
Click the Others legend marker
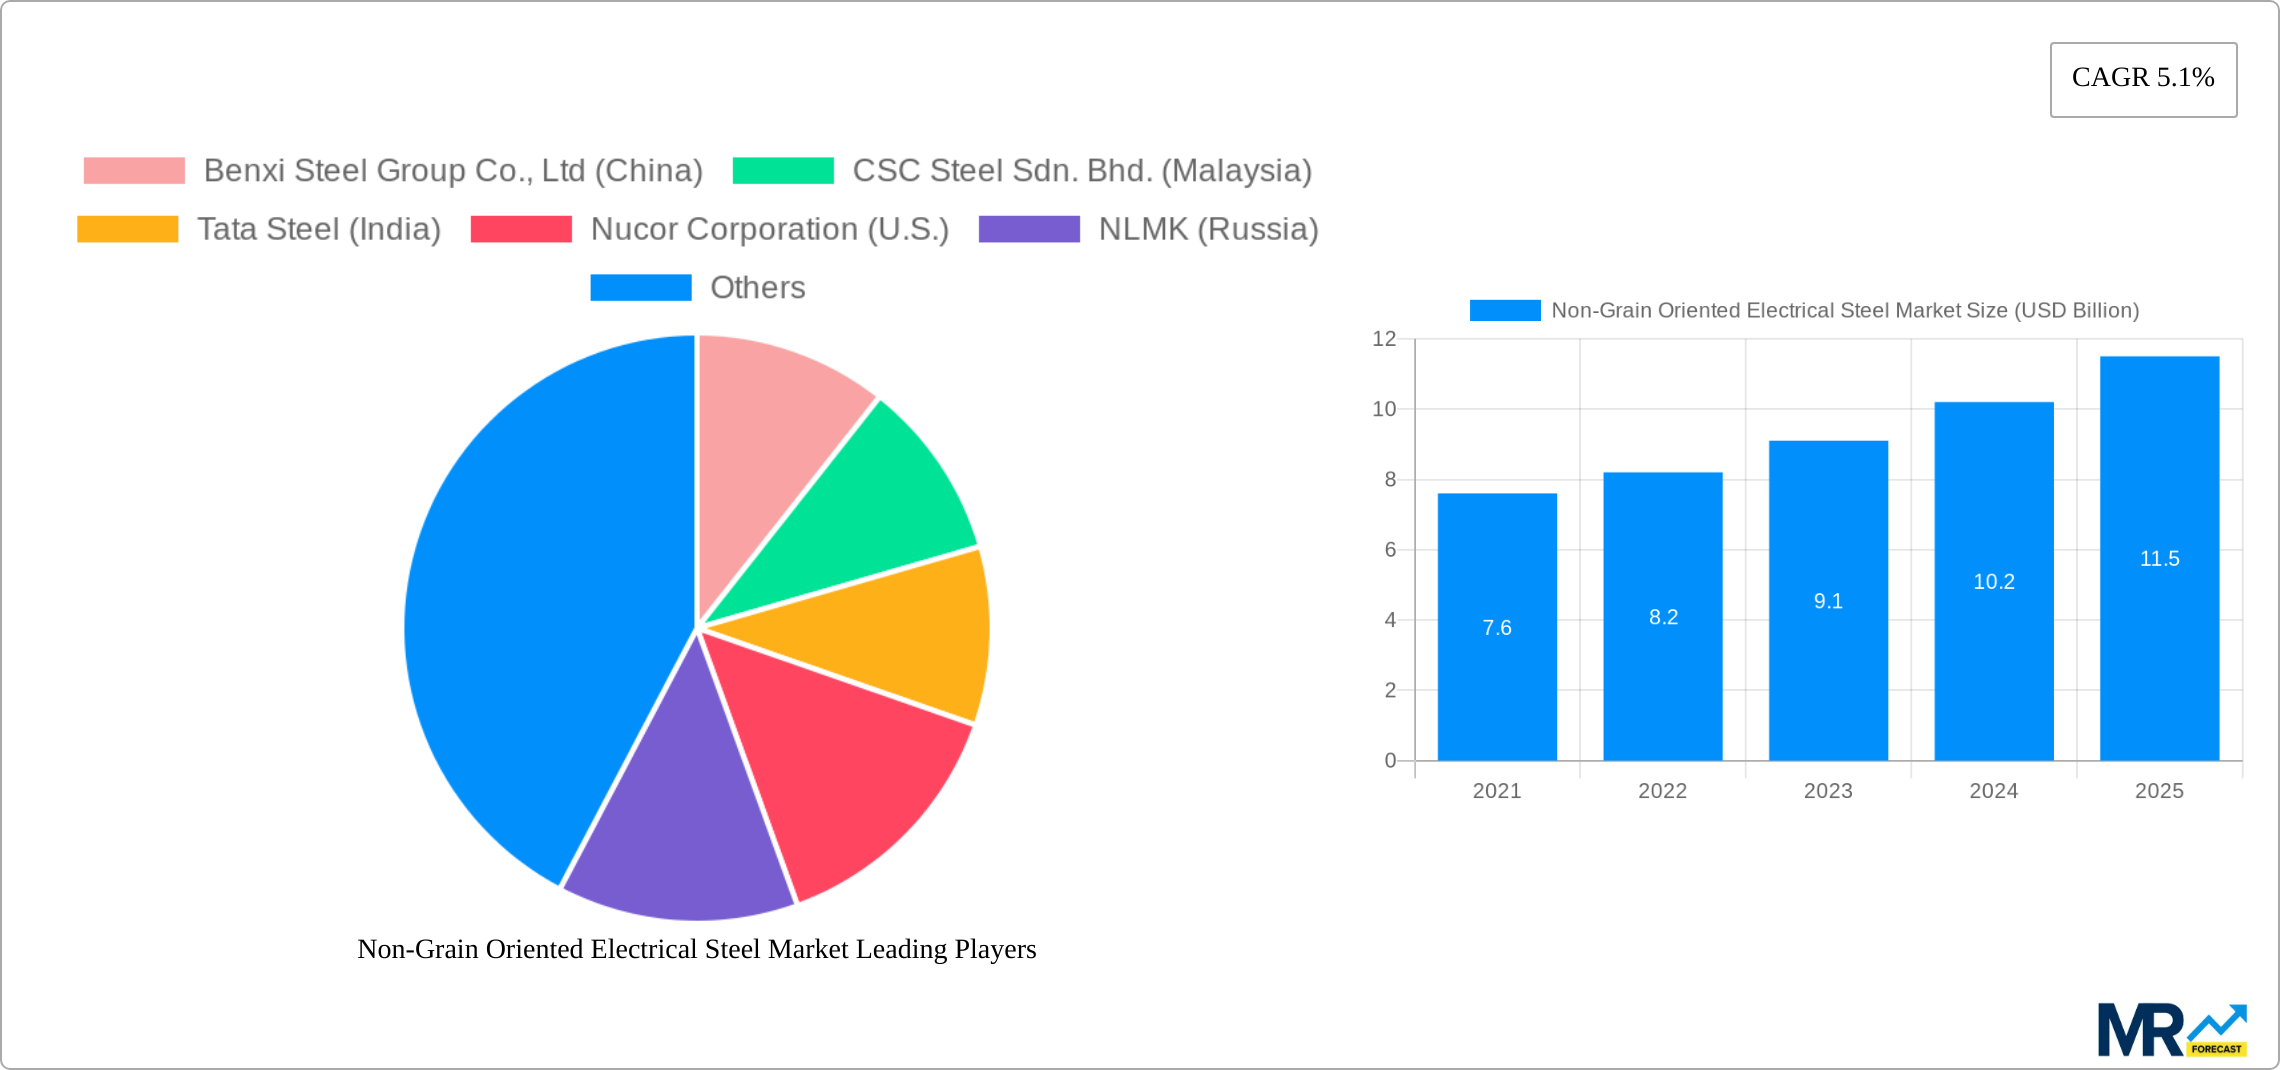(x=639, y=288)
